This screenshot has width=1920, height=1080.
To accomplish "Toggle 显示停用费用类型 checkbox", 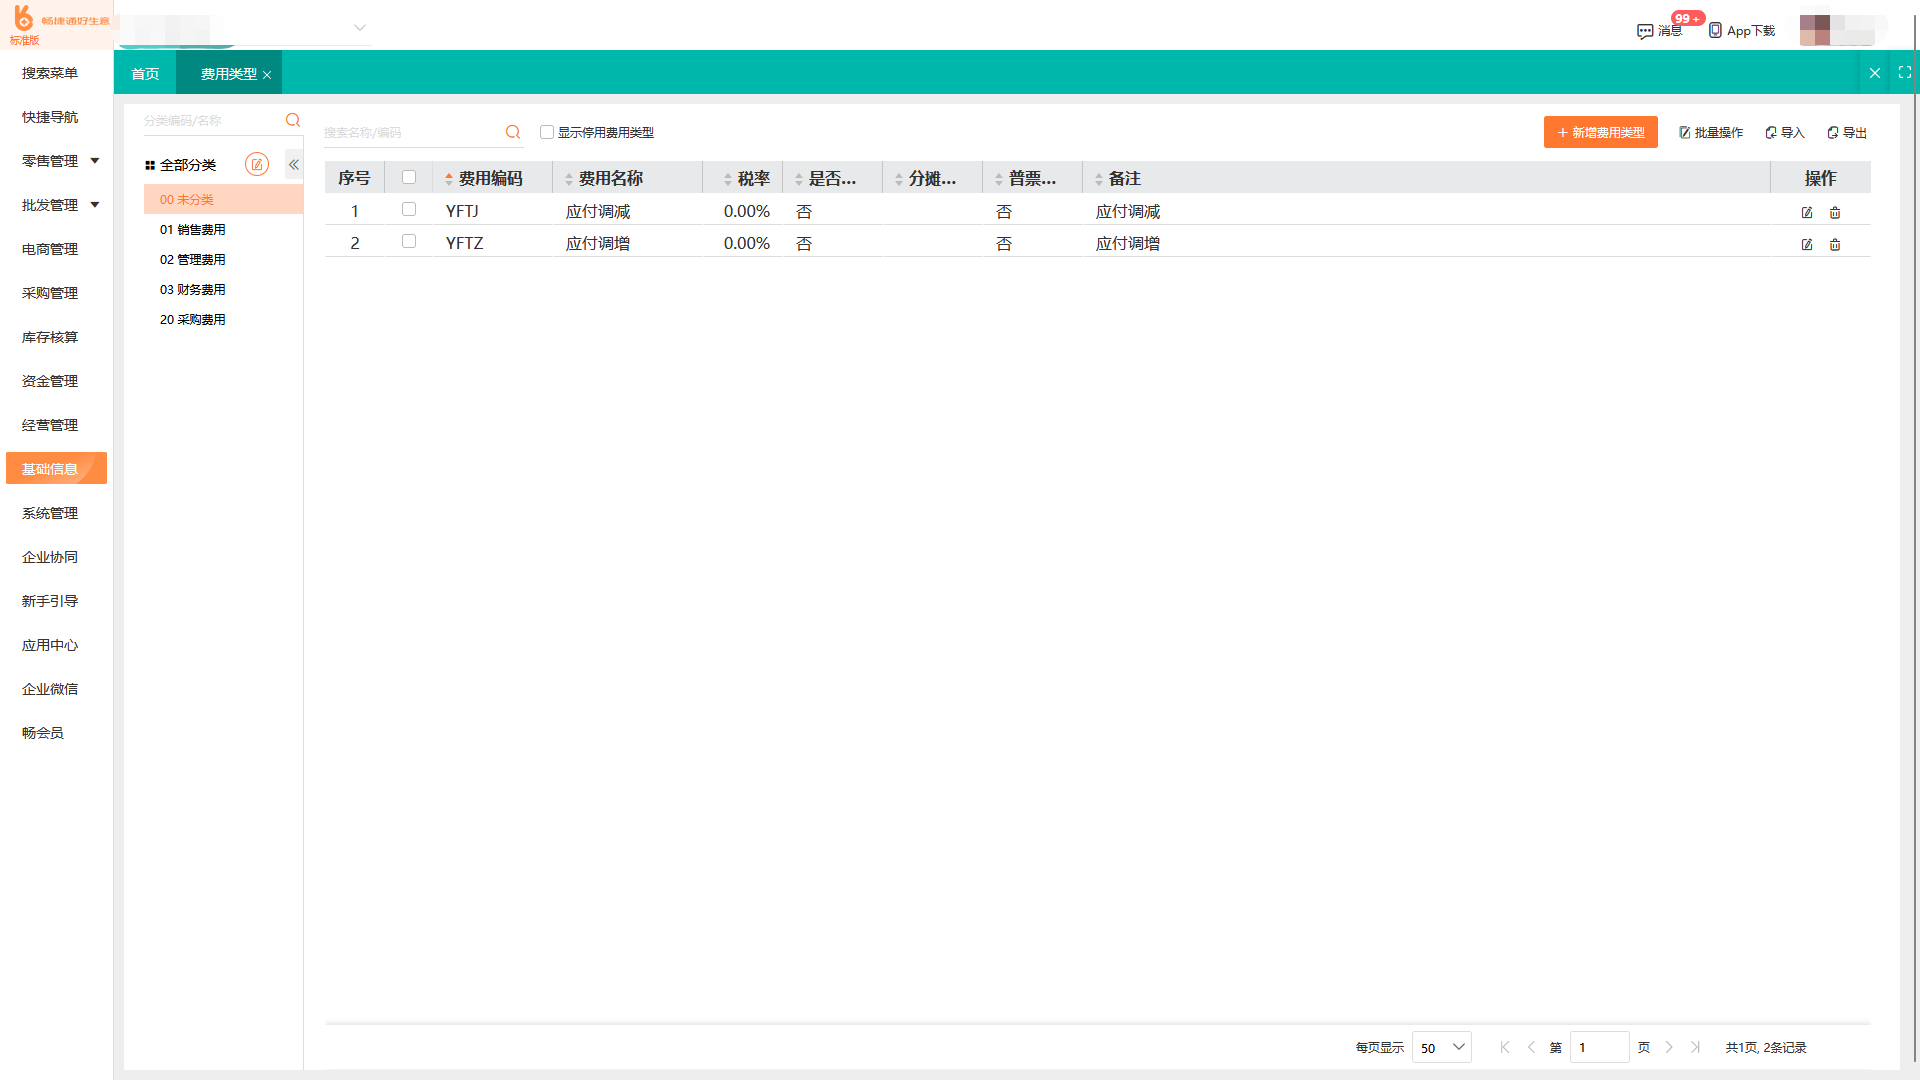I will [546, 132].
